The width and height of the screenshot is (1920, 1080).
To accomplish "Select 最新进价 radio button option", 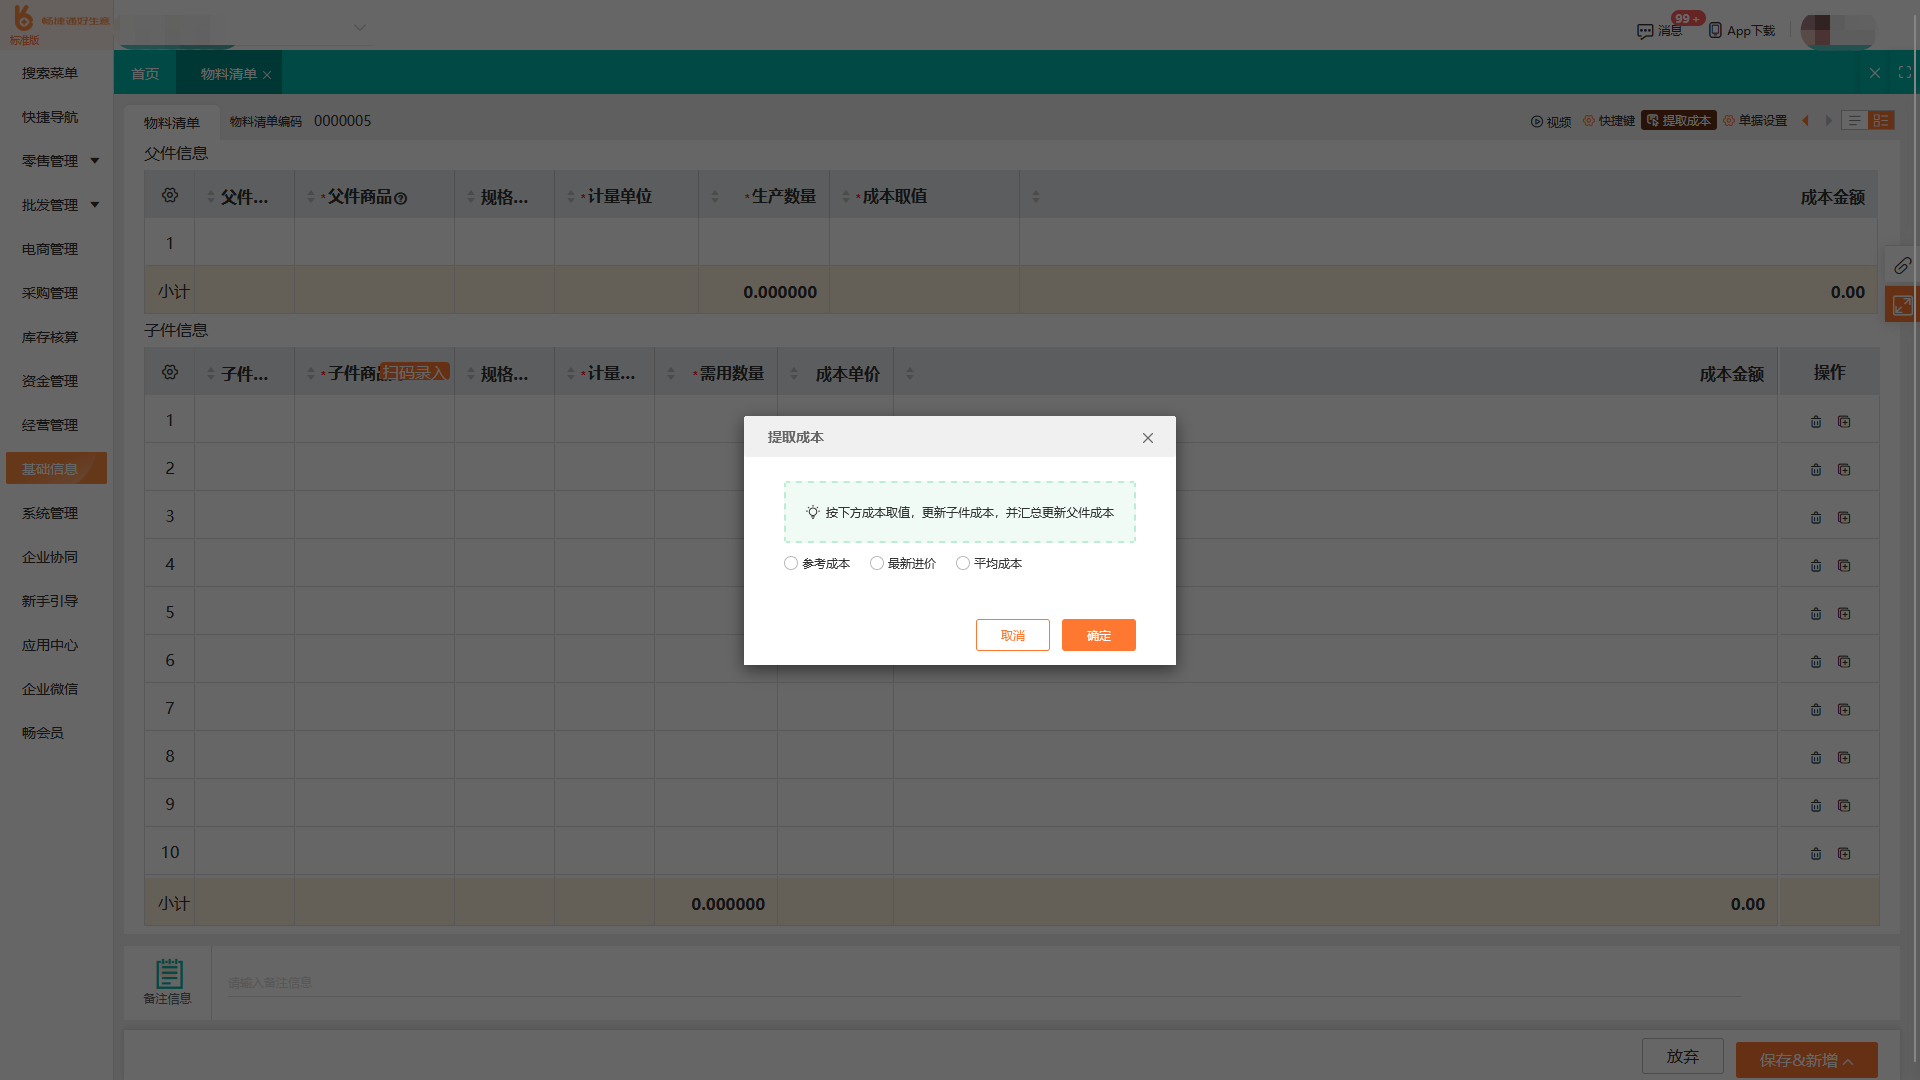I will (877, 563).
